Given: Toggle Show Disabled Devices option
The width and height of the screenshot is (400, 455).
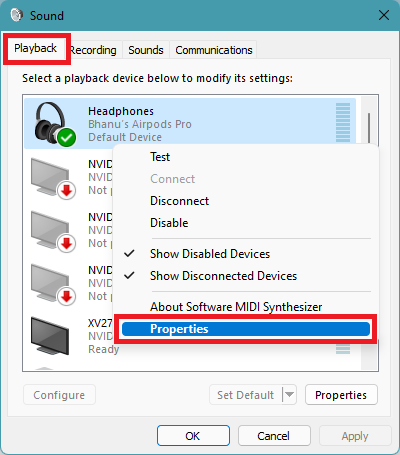Looking at the screenshot, I should click(x=210, y=254).
